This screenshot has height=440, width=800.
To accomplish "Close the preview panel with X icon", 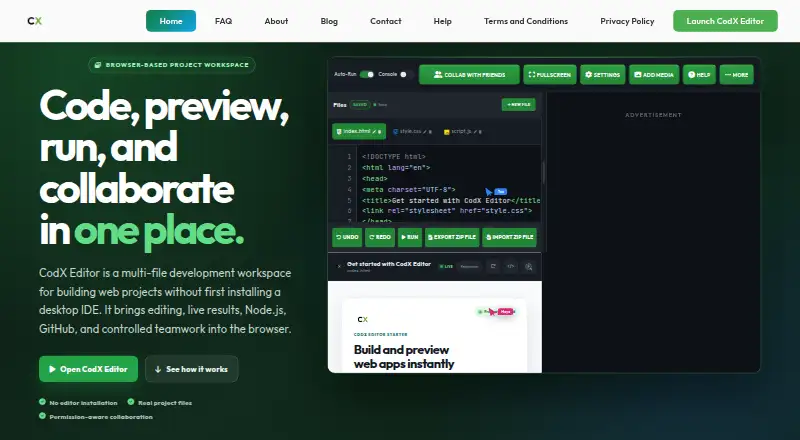I will point(339,266).
